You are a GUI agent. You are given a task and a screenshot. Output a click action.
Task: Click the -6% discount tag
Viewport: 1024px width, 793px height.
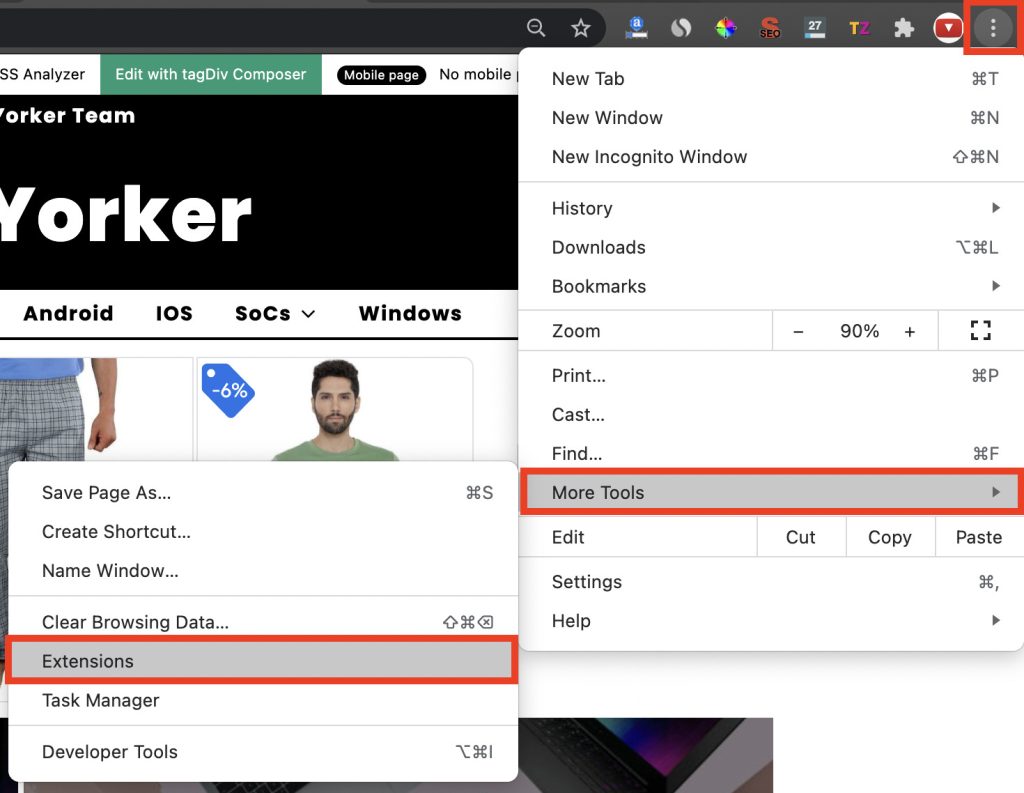point(227,391)
